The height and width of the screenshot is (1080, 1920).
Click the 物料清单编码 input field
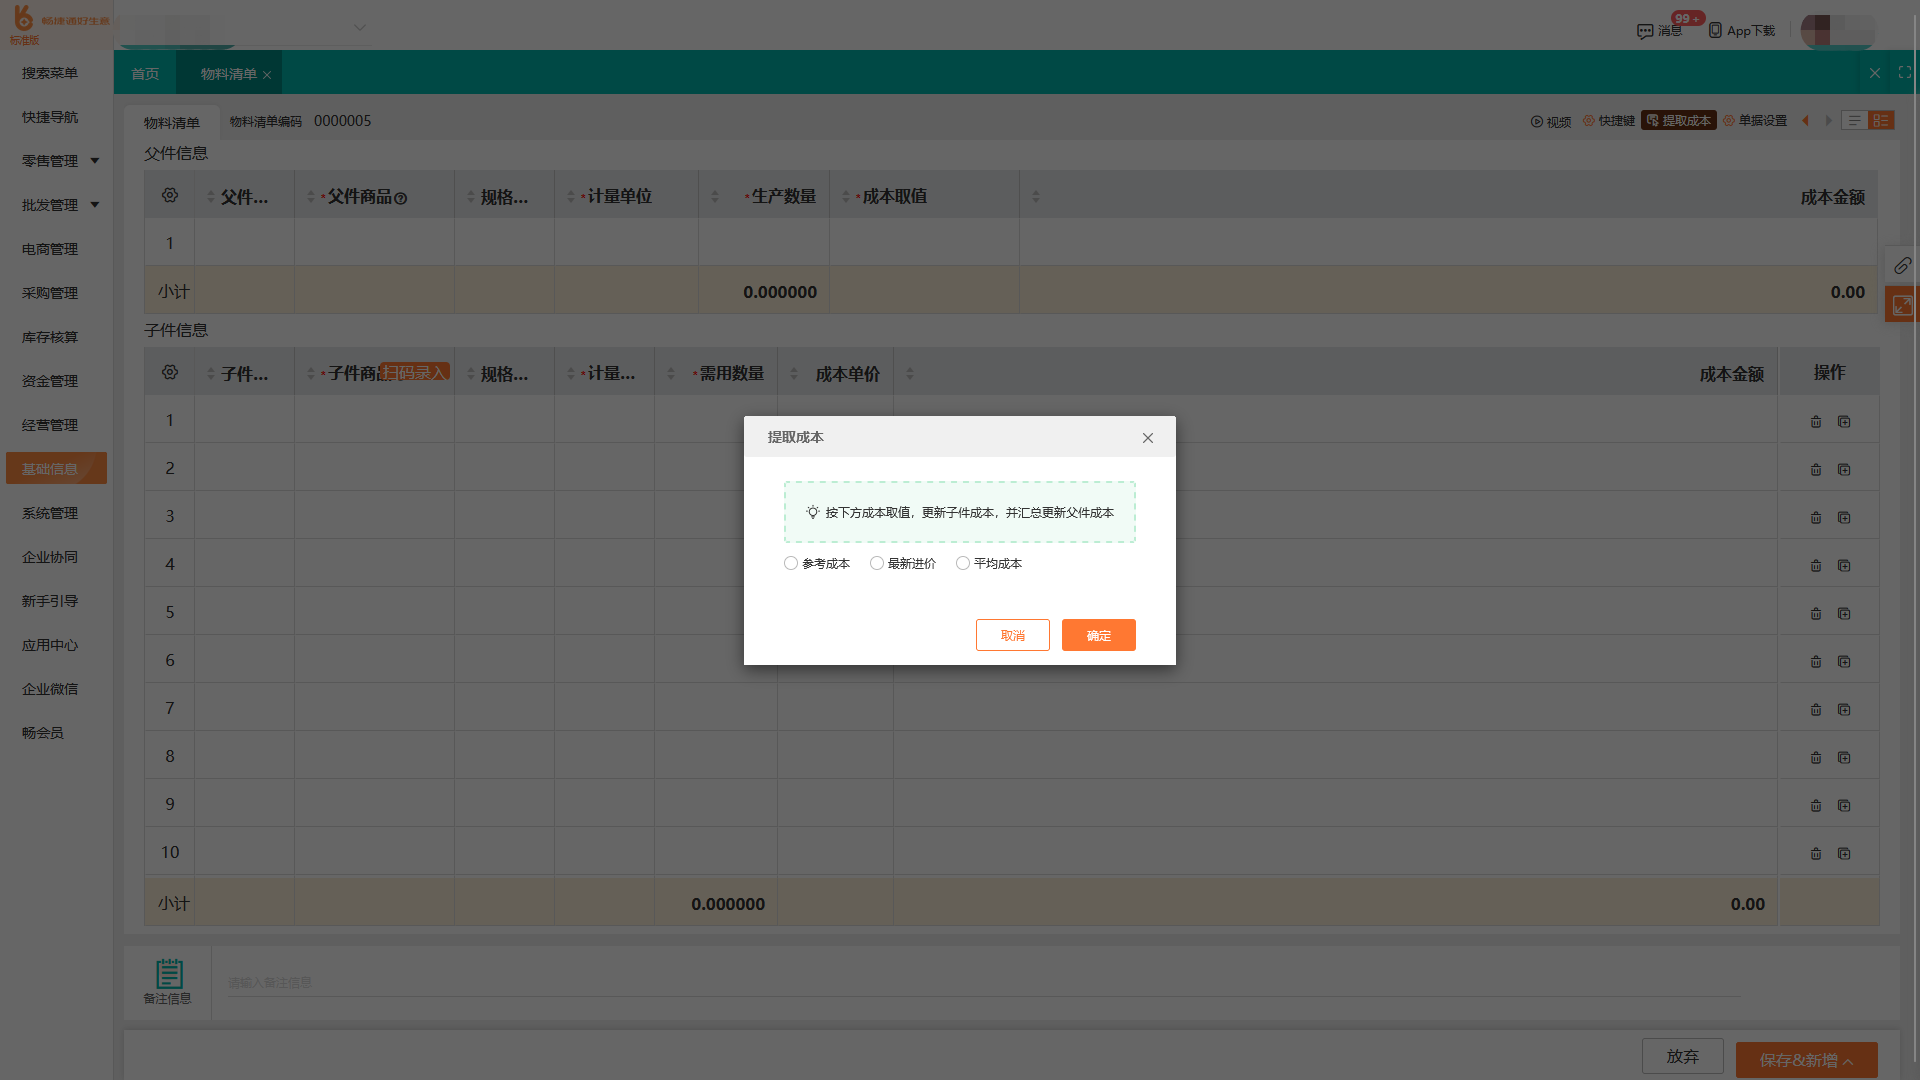[x=342, y=120]
